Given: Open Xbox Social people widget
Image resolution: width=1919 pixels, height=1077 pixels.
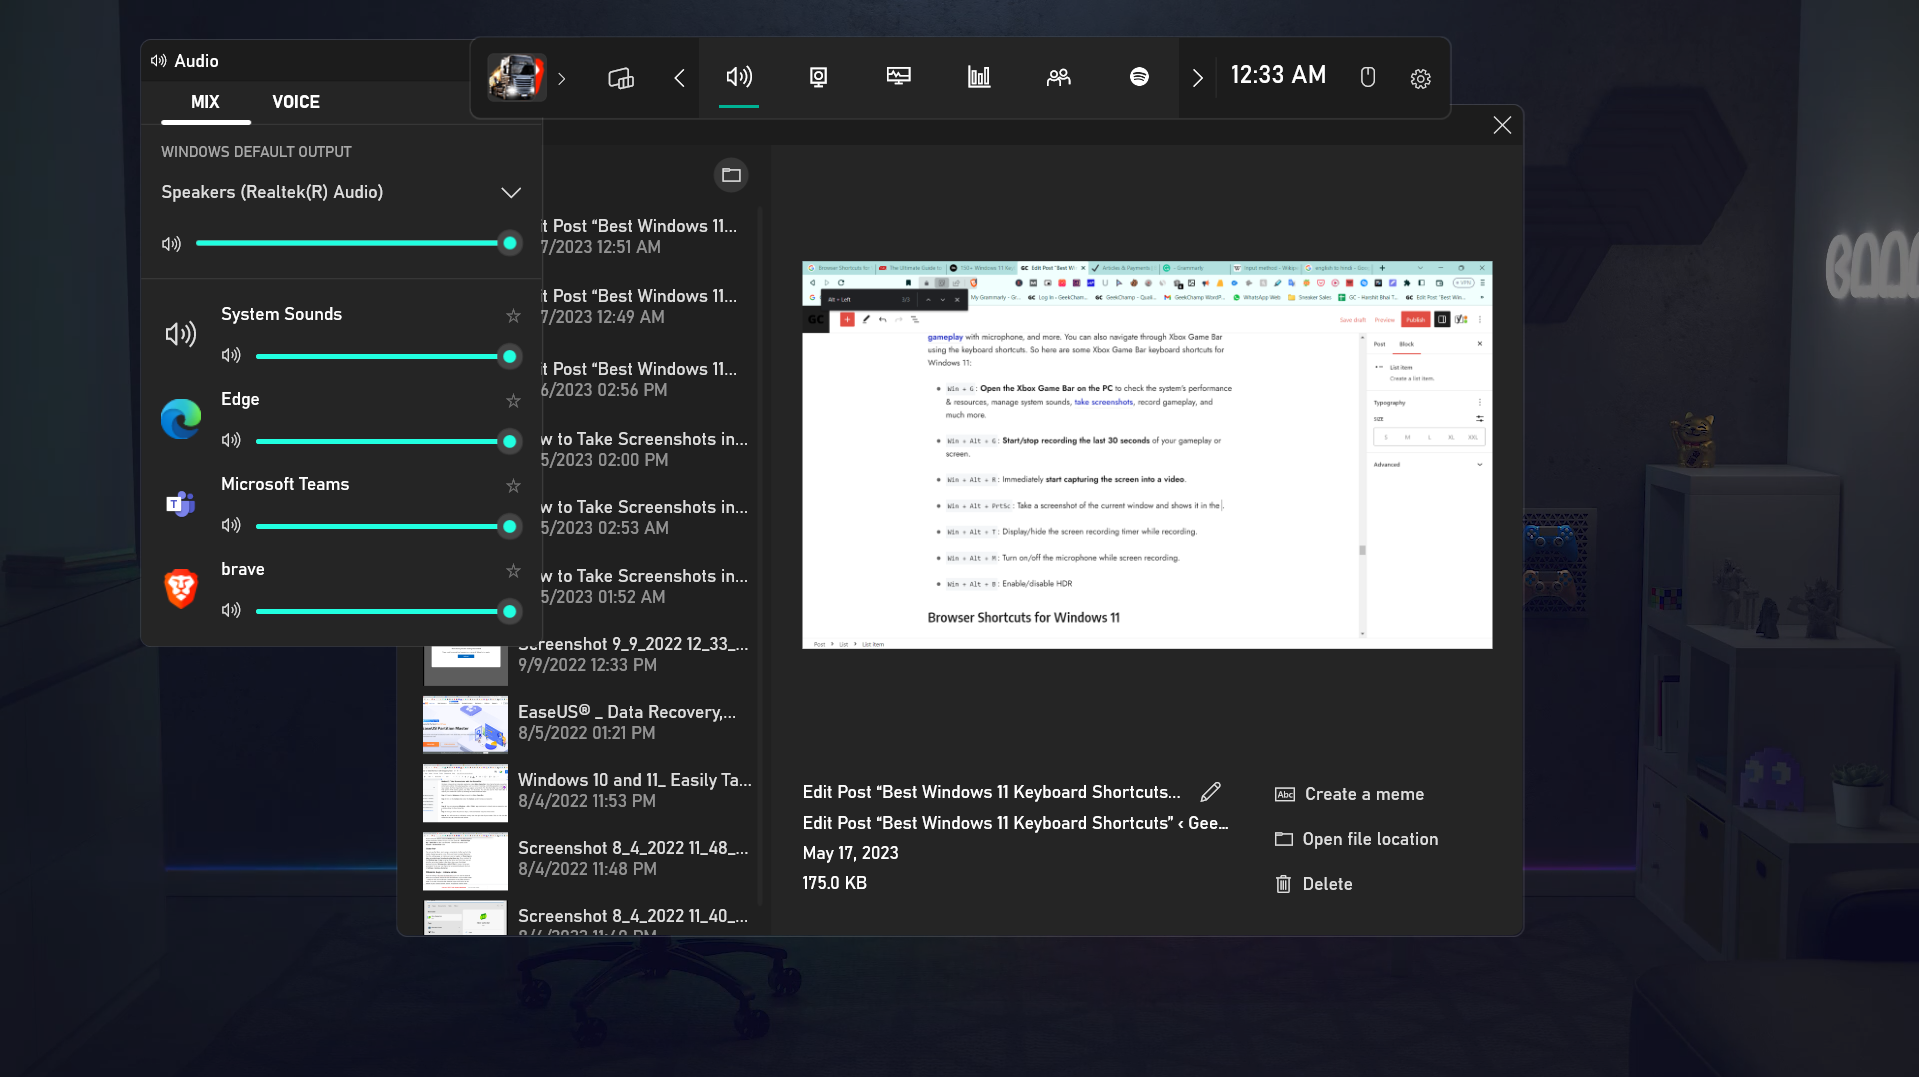Looking at the screenshot, I should click(x=1058, y=77).
